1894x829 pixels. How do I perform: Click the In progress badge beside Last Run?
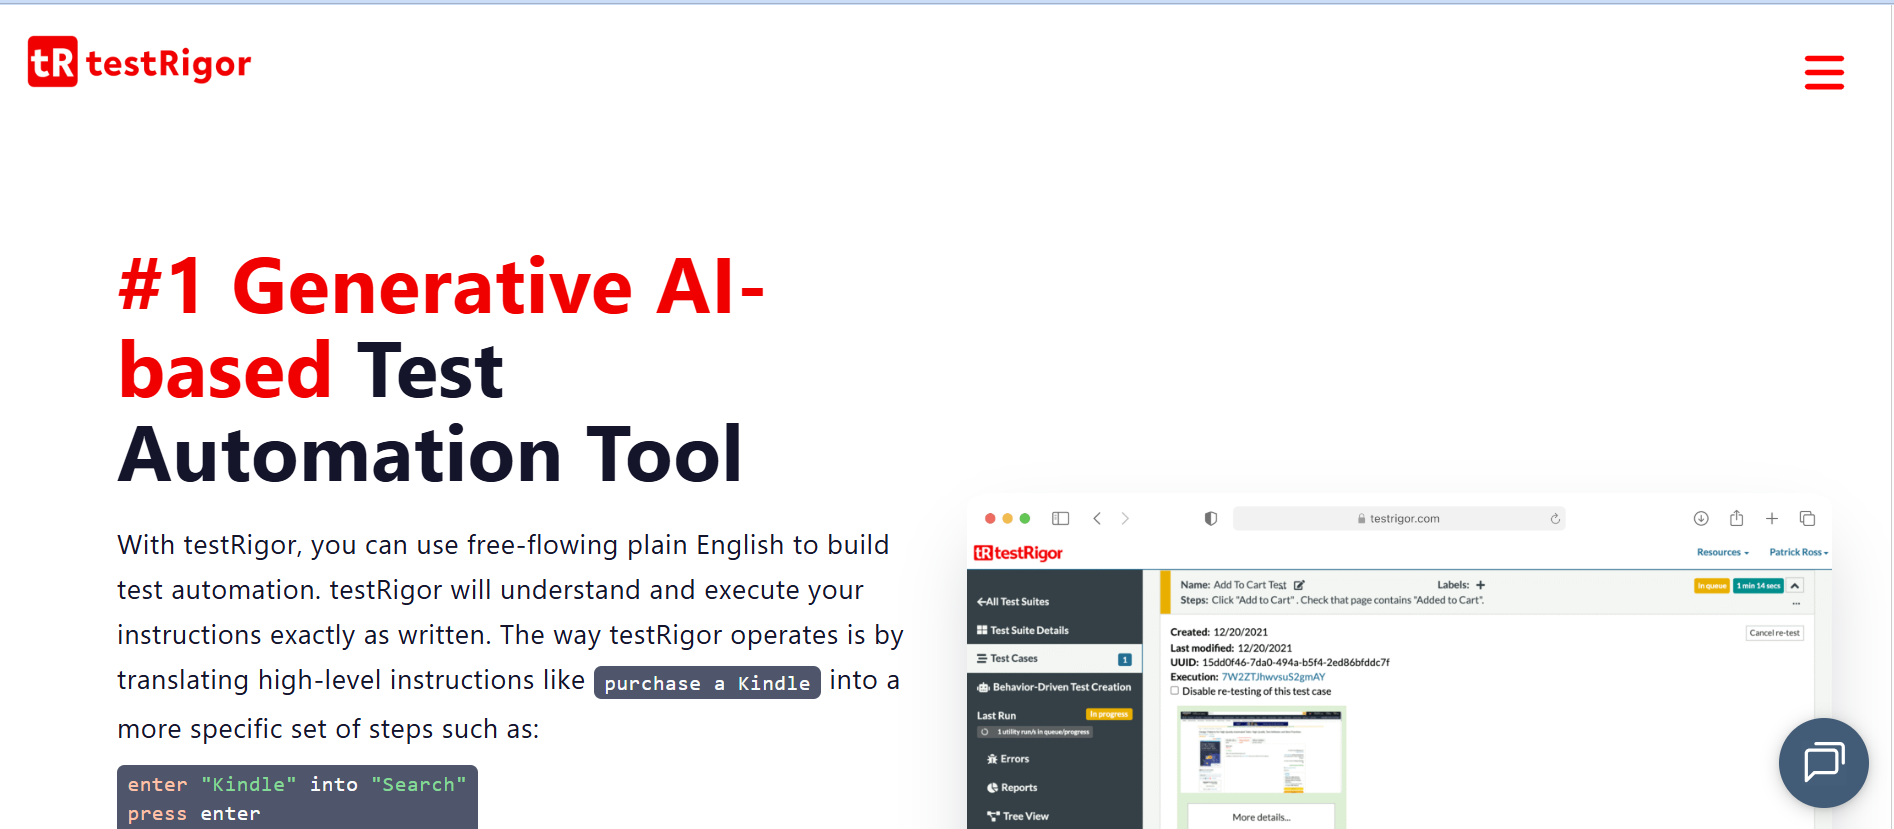pos(1109,714)
